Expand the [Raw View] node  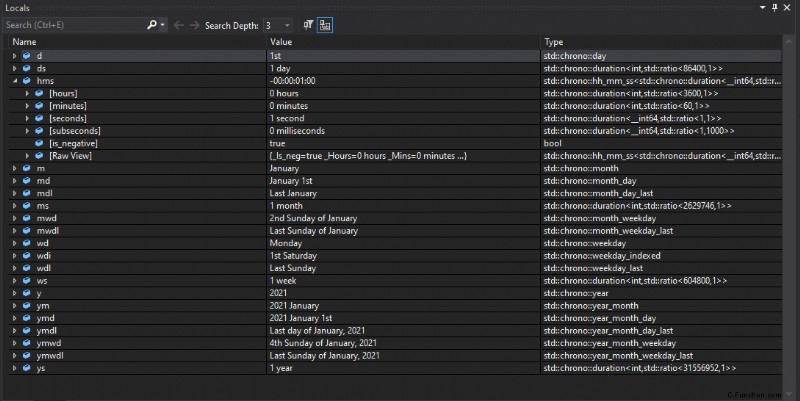pyautogui.click(x=27, y=156)
